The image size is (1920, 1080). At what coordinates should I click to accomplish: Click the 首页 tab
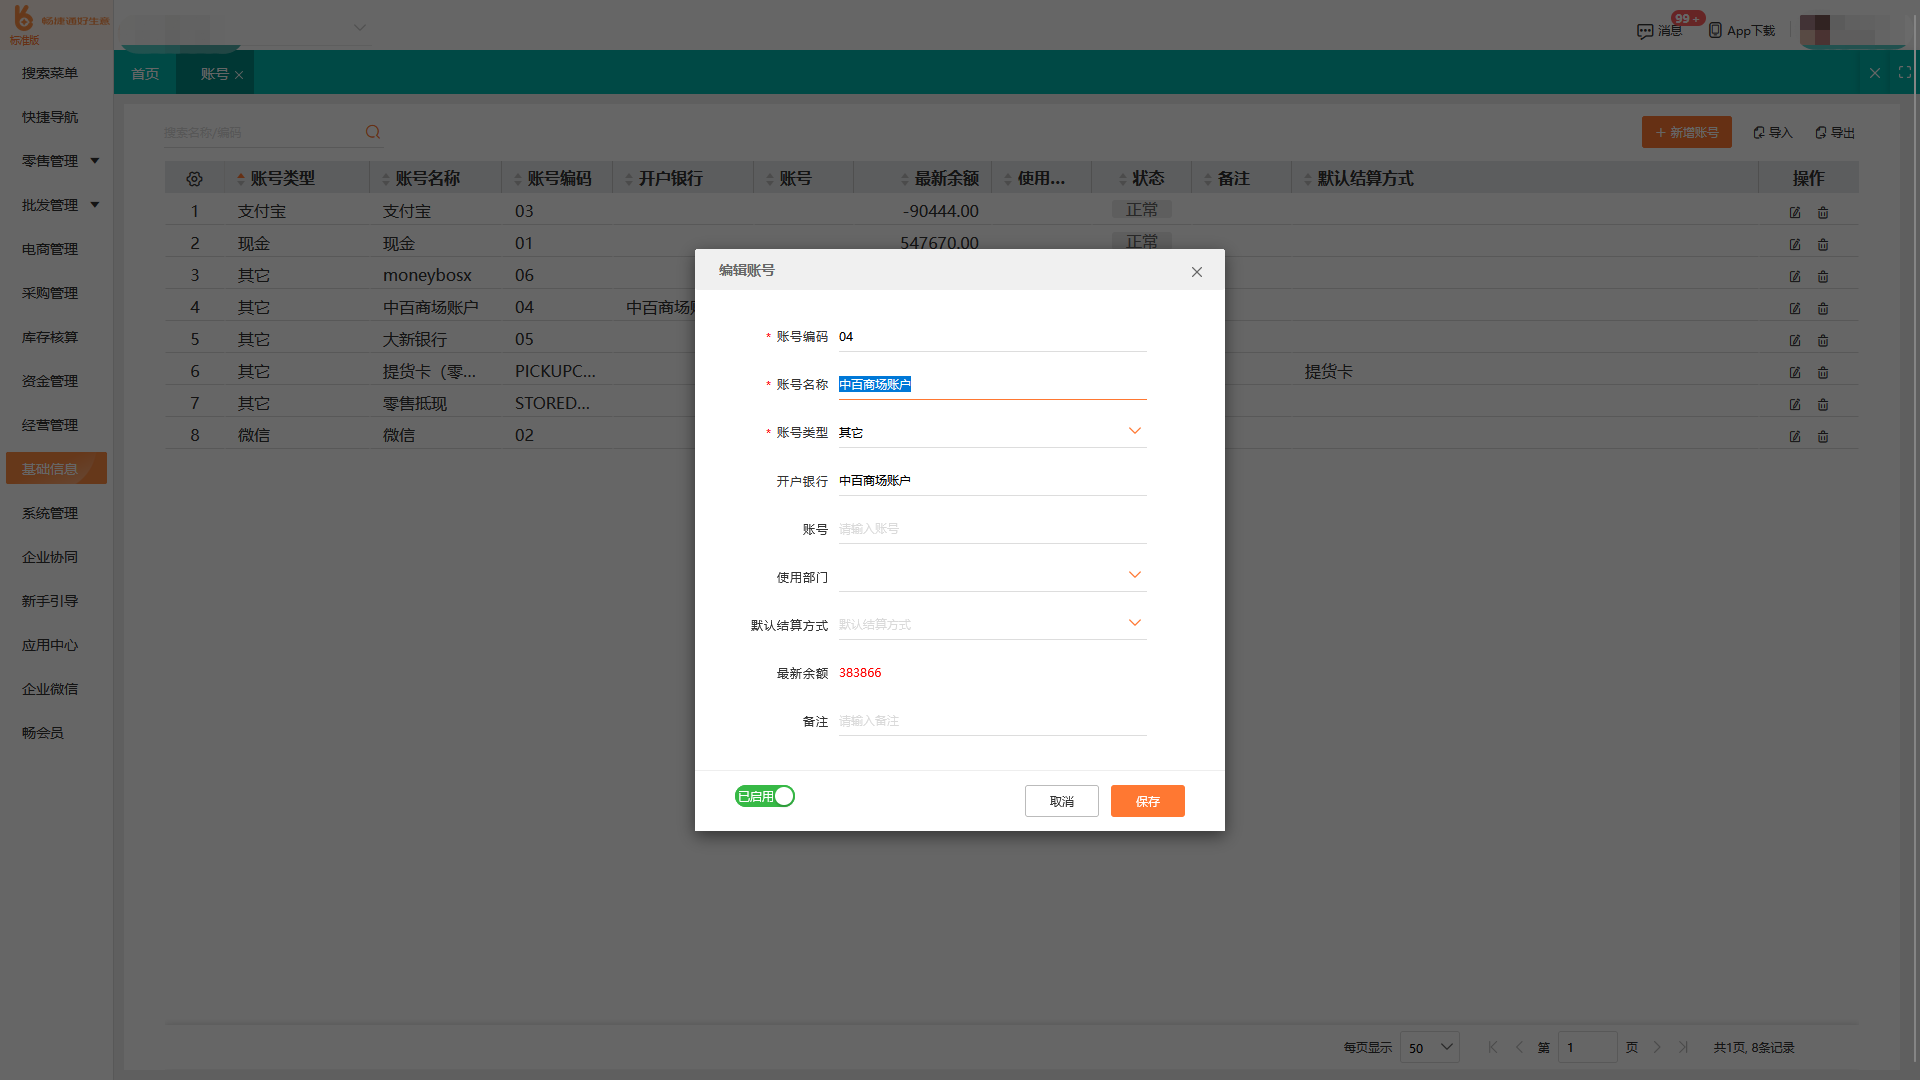tap(144, 73)
